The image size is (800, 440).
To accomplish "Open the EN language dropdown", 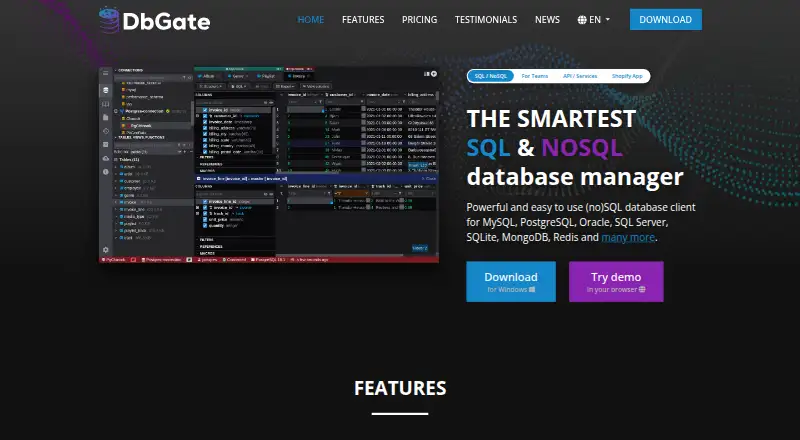I will click(x=594, y=19).
